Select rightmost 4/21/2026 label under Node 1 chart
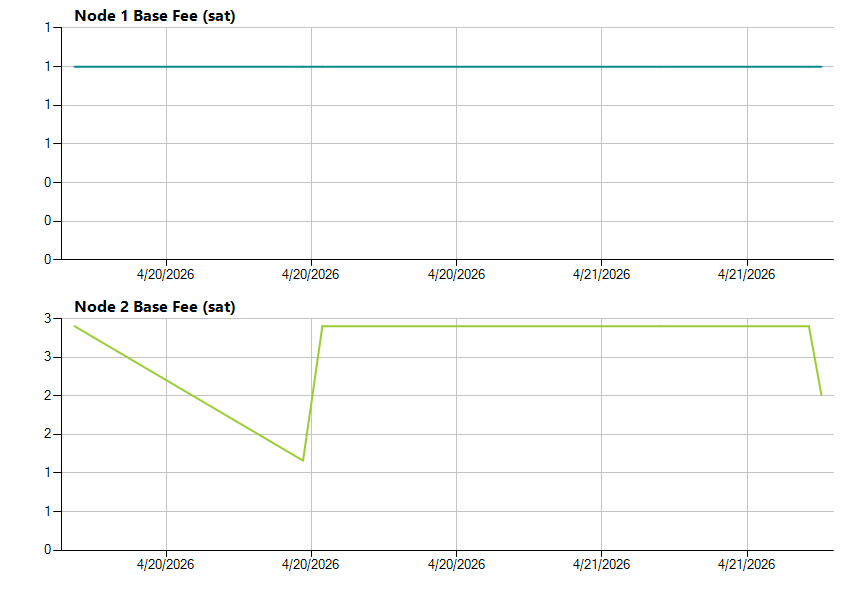The width and height of the screenshot is (860, 600). [747, 274]
